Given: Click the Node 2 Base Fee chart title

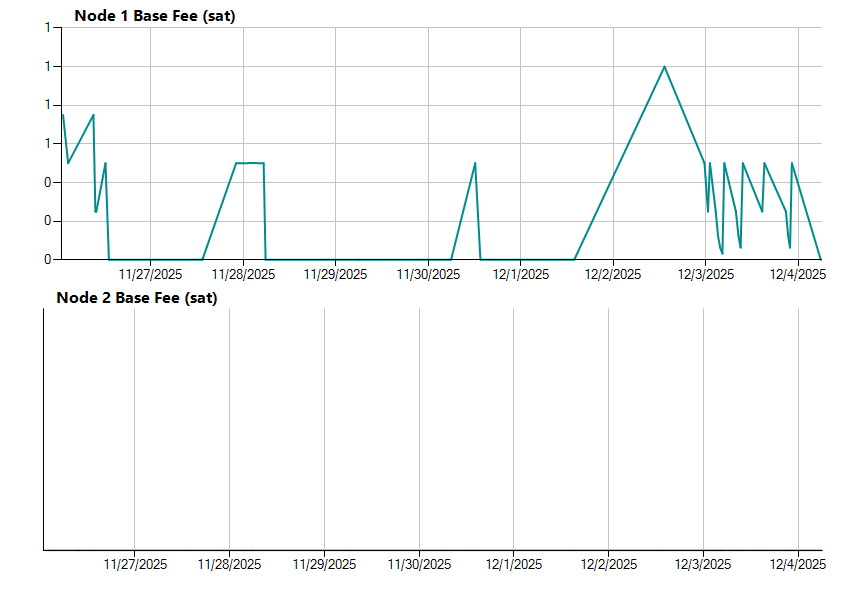Looking at the screenshot, I should (137, 297).
